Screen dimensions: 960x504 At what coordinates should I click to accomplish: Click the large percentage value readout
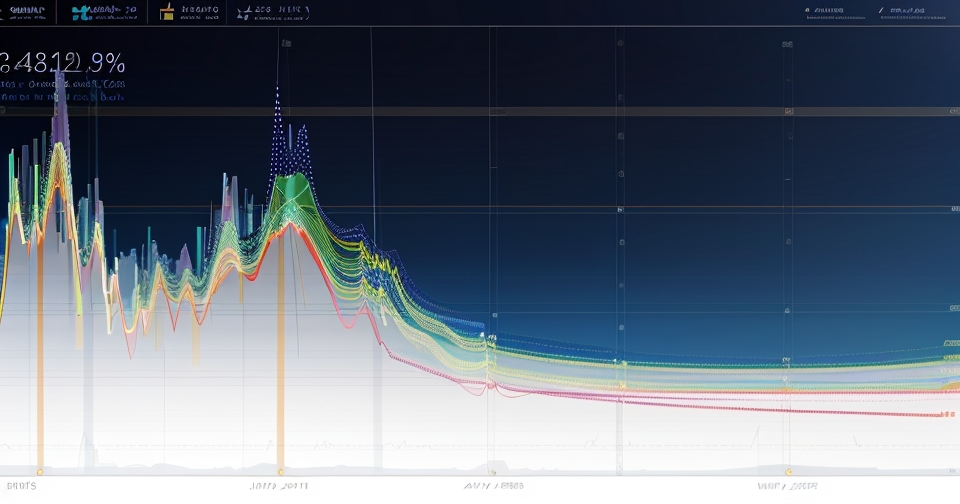tap(63, 64)
